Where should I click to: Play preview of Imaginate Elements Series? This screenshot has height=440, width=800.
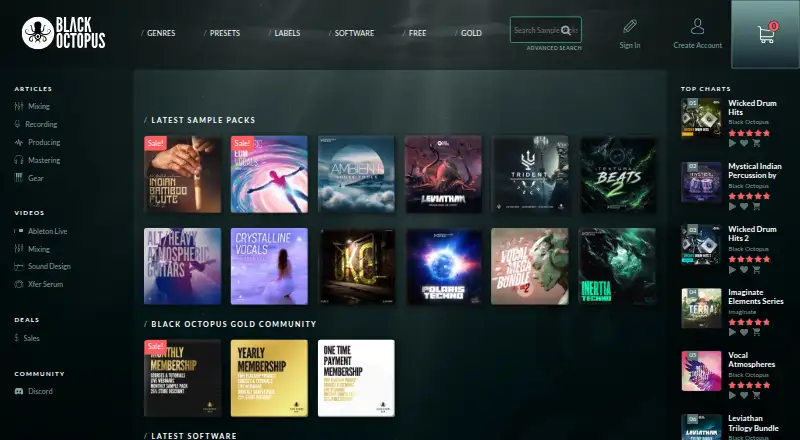click(733, 332)
